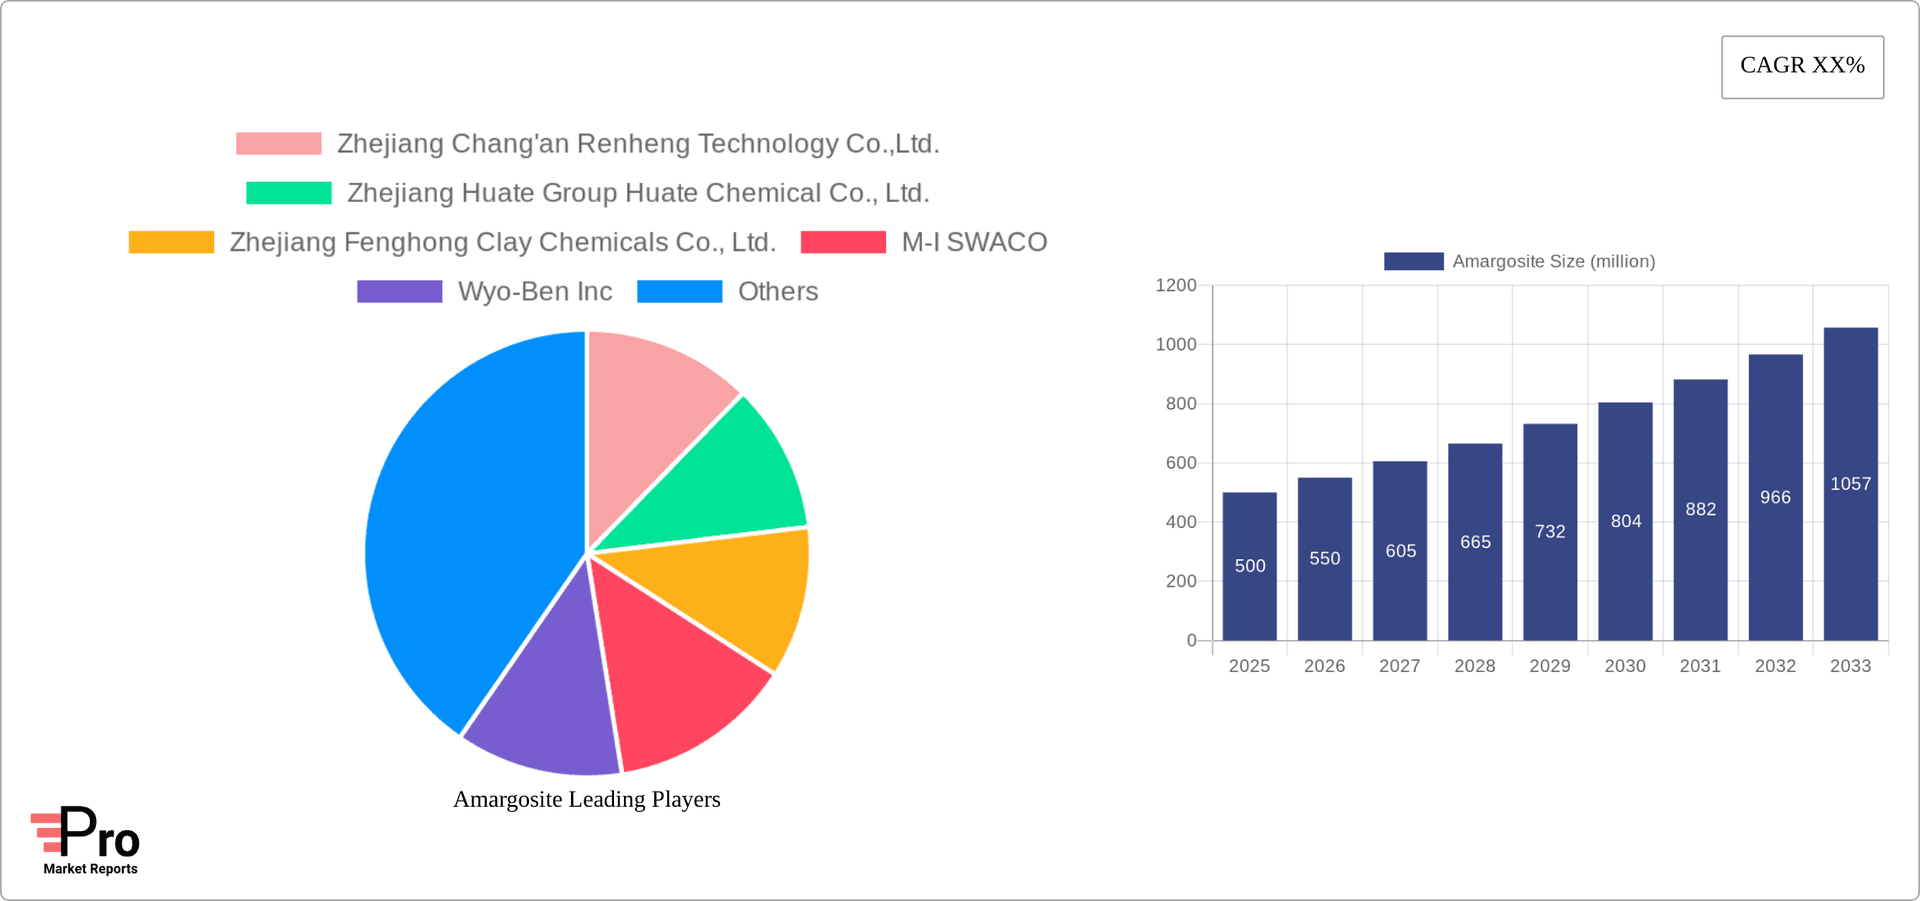The height and width of the screenshot is (901, 1920).
Task: Select the green legend swatch for Zhejiang Huate Group
Action: pyautogui.click(x=288, y=192)
